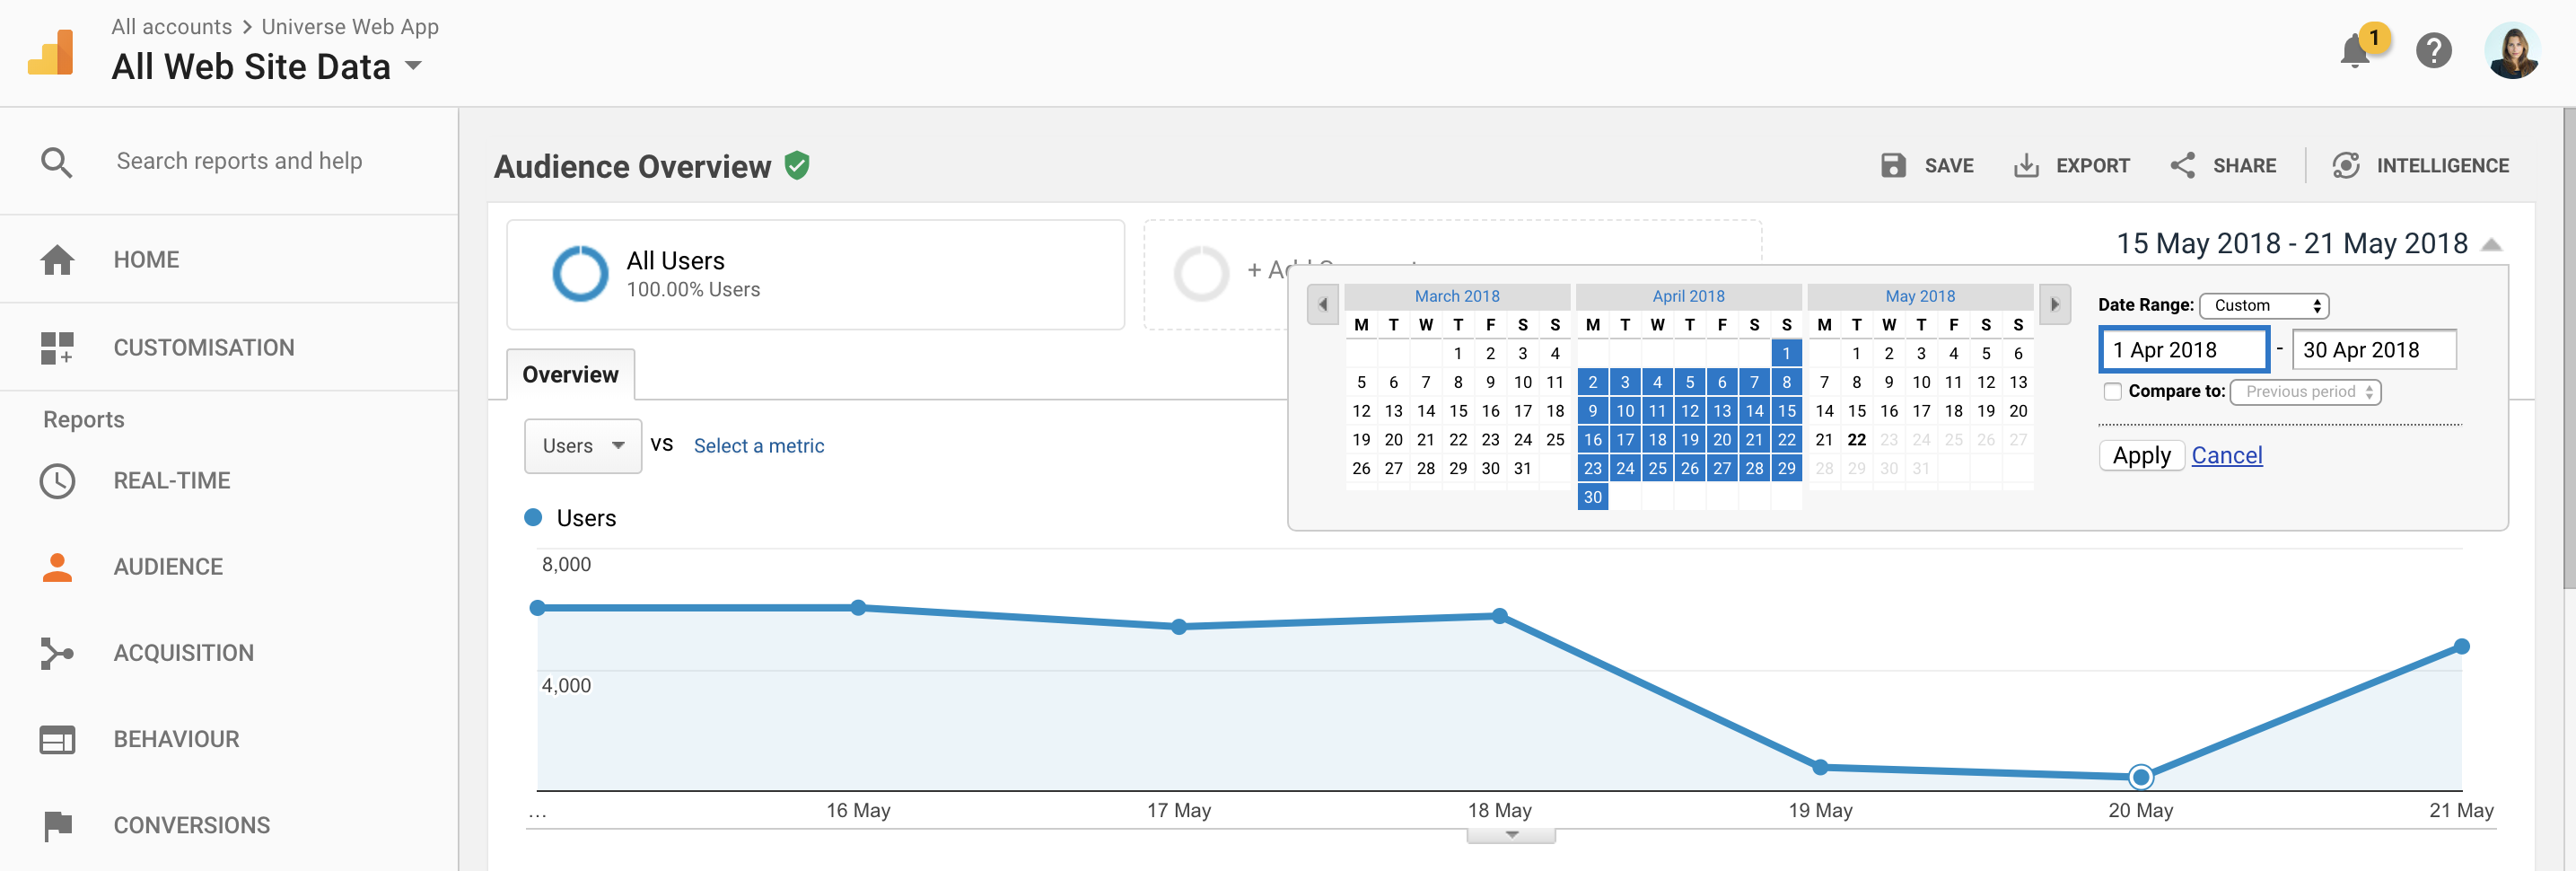Click the 20 May data point on chart

click(x=2140, y=776)
